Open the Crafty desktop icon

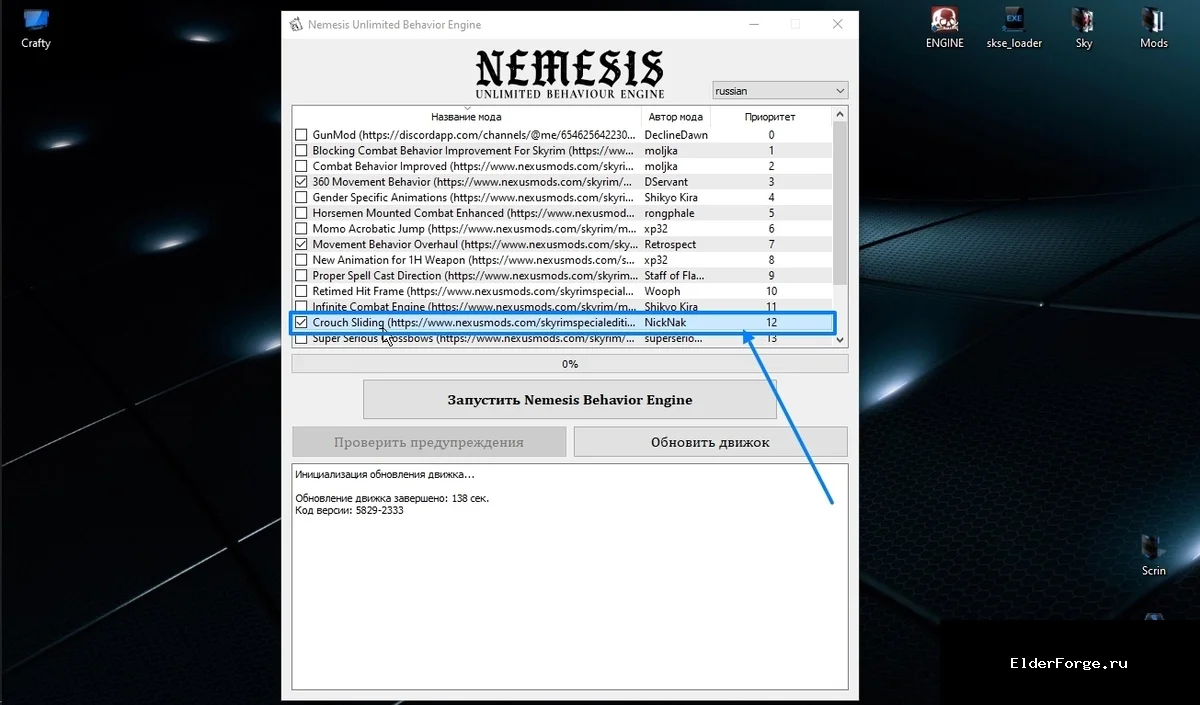click(x=36, y=26)
